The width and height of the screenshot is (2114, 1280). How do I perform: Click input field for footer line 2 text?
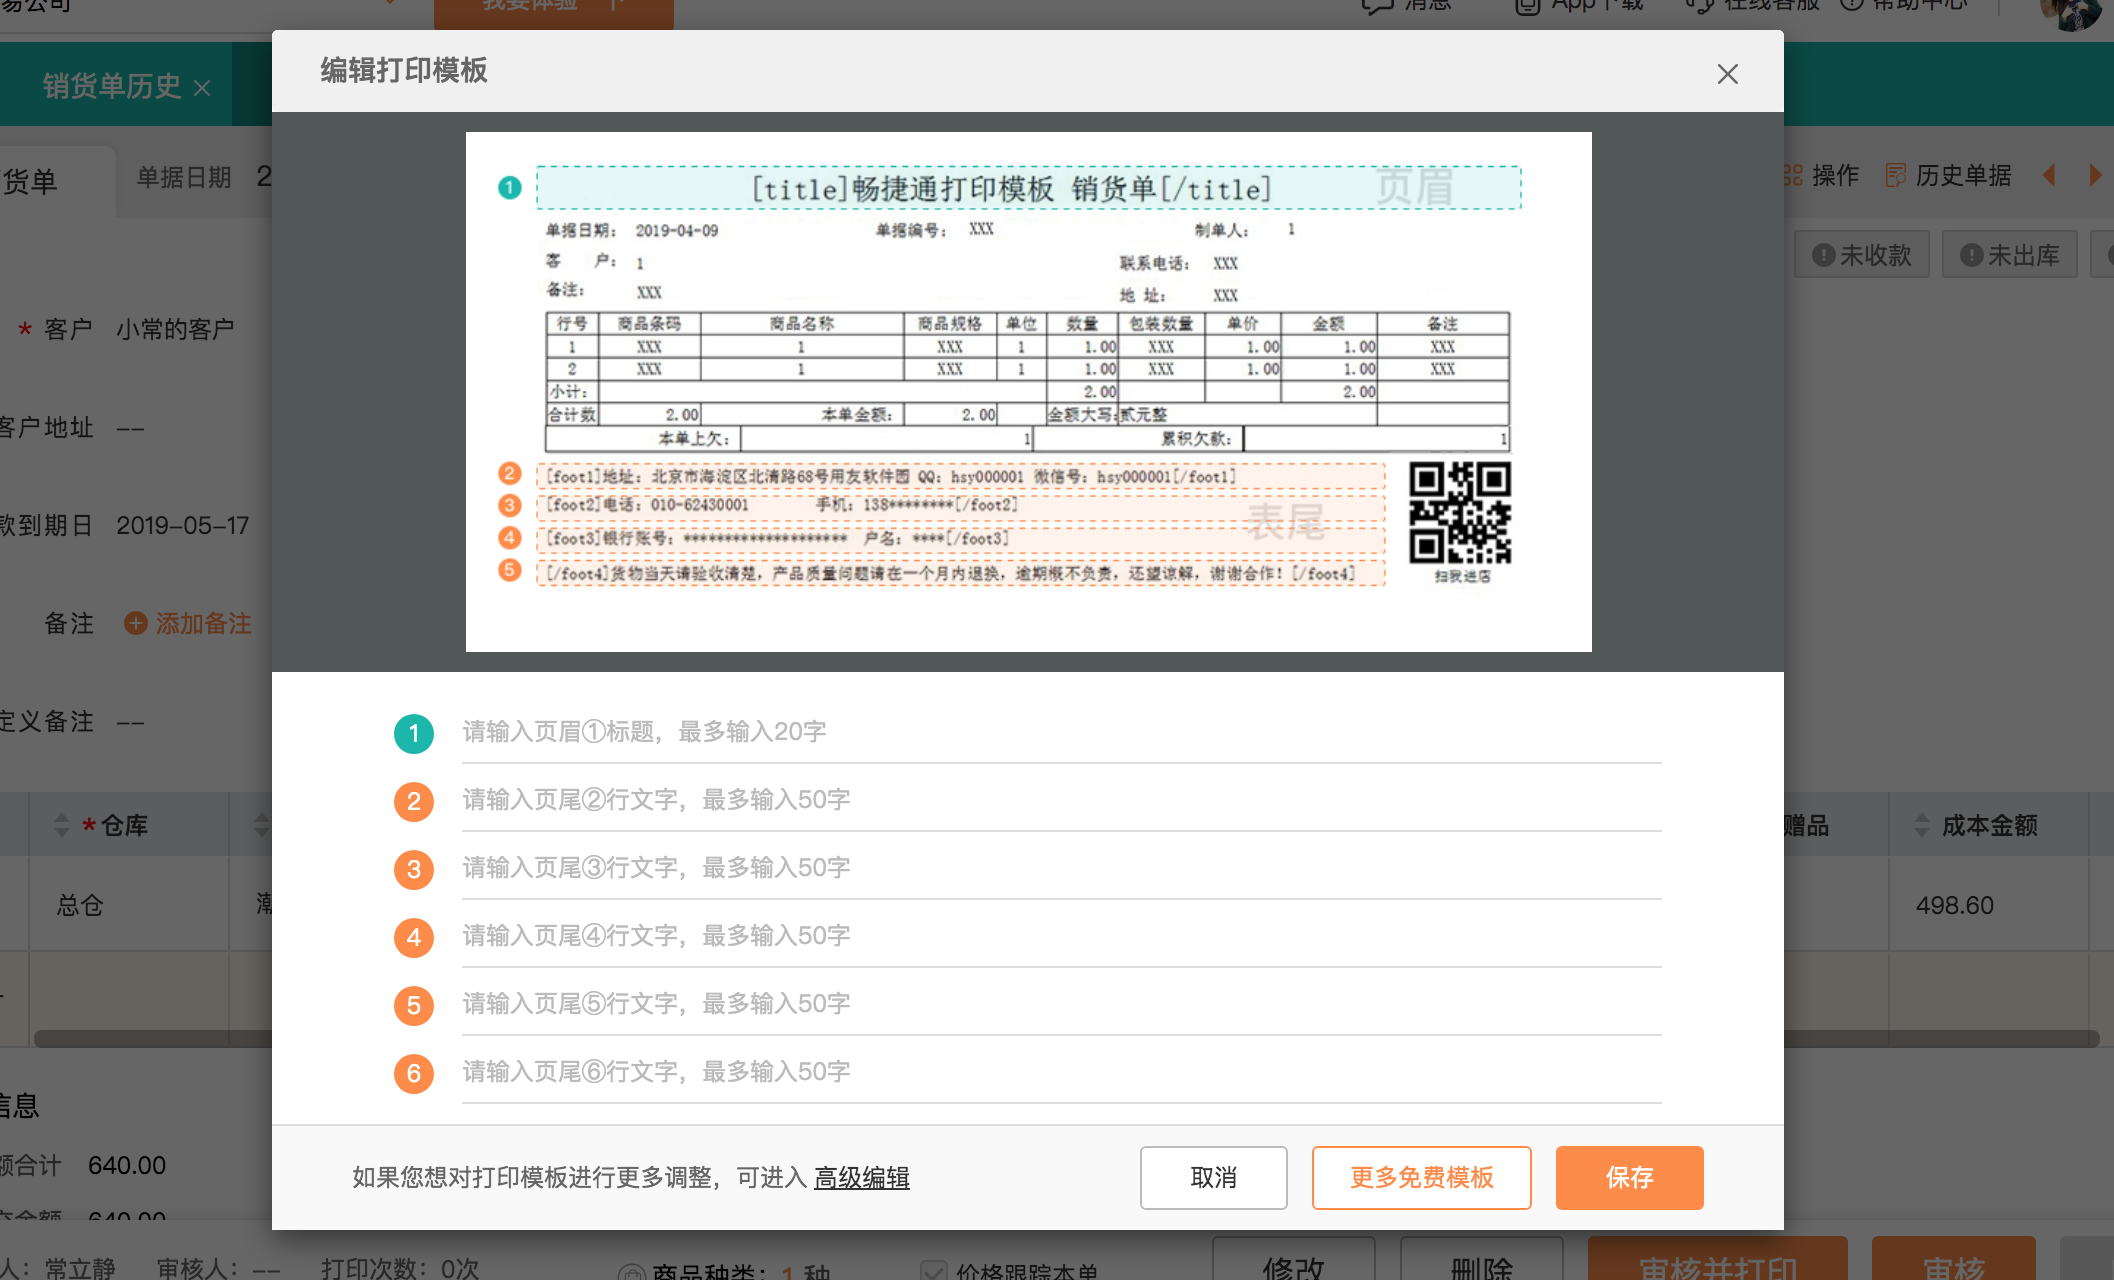click(x=1057, y=800)
